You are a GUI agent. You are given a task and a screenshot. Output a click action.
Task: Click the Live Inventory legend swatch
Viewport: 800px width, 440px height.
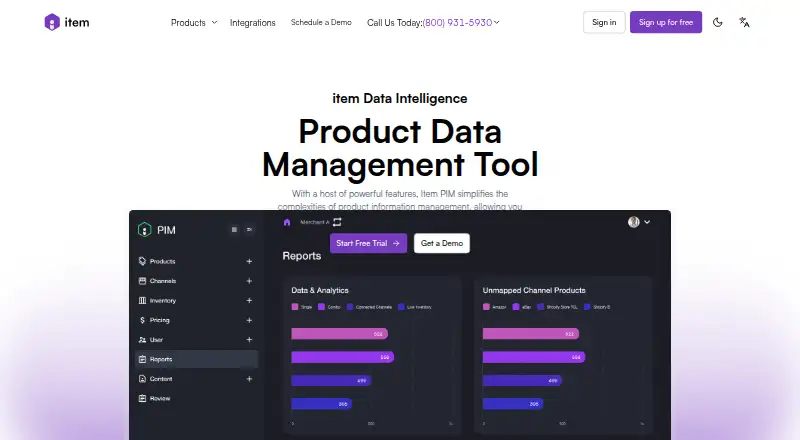pos(401,307)
